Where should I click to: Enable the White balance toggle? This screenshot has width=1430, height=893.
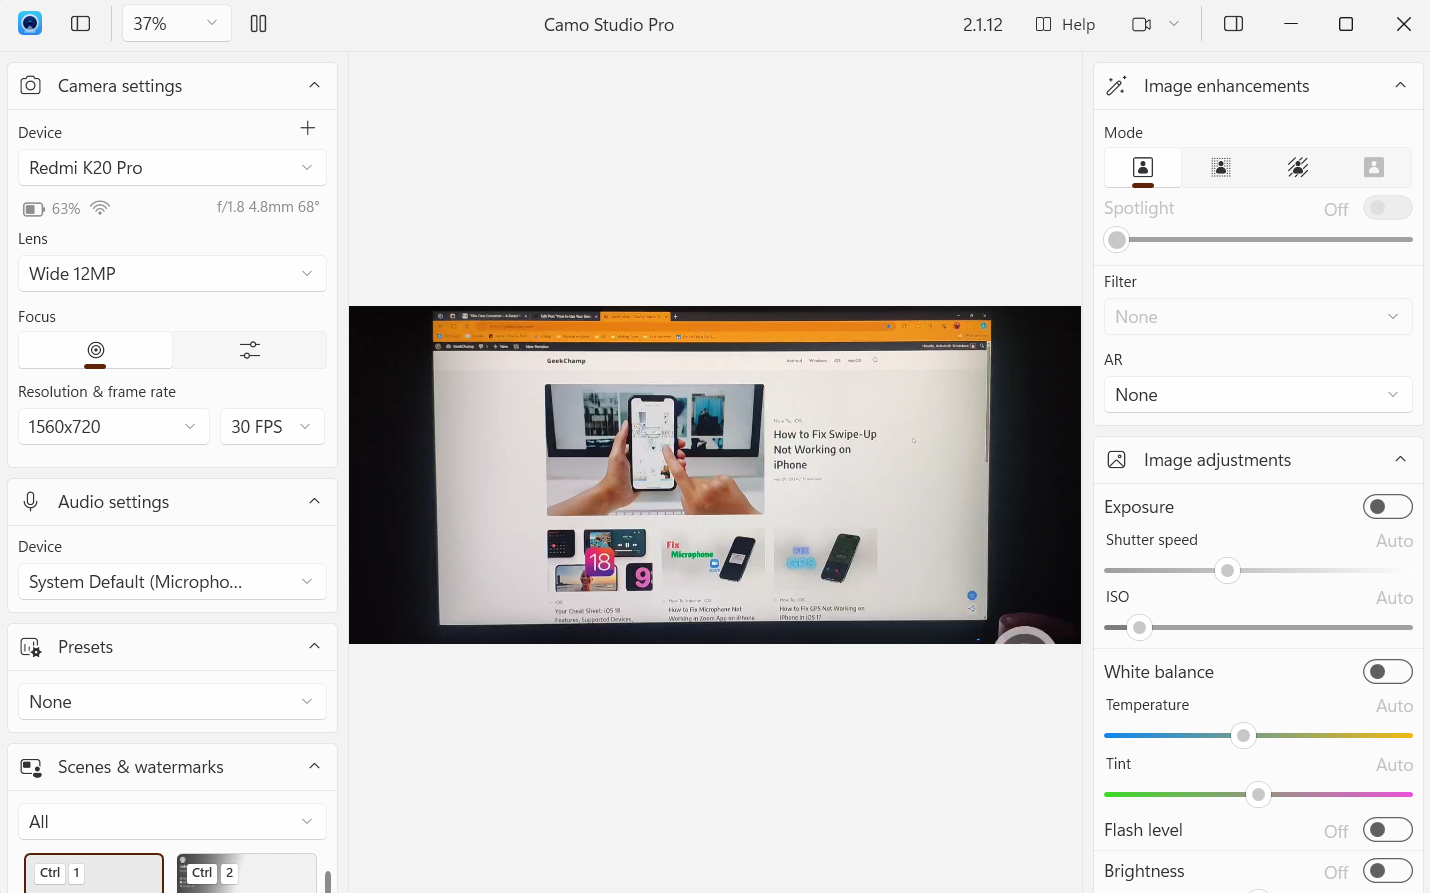click(1388, 671)
